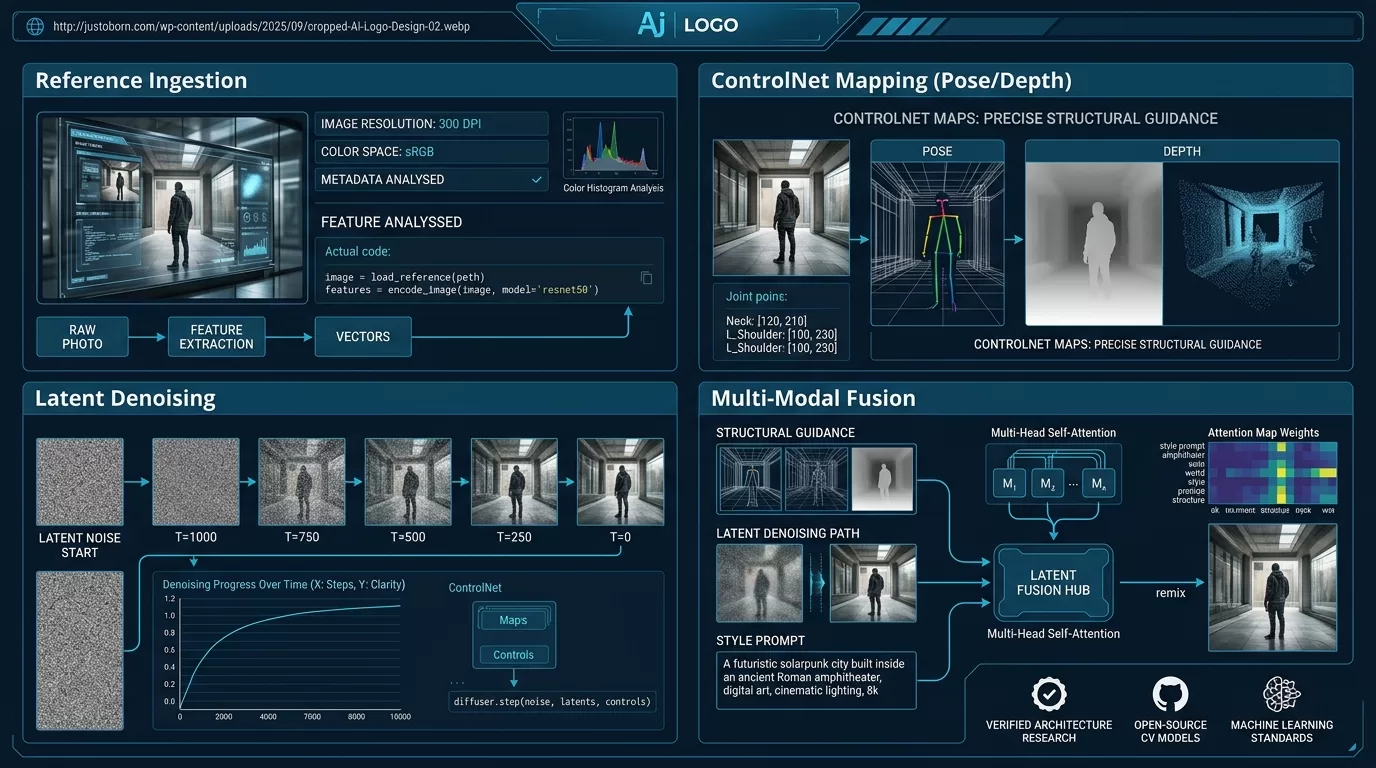Click the Aj LOGO emblem in the header

pyautogui.click(x=683, y=24)
